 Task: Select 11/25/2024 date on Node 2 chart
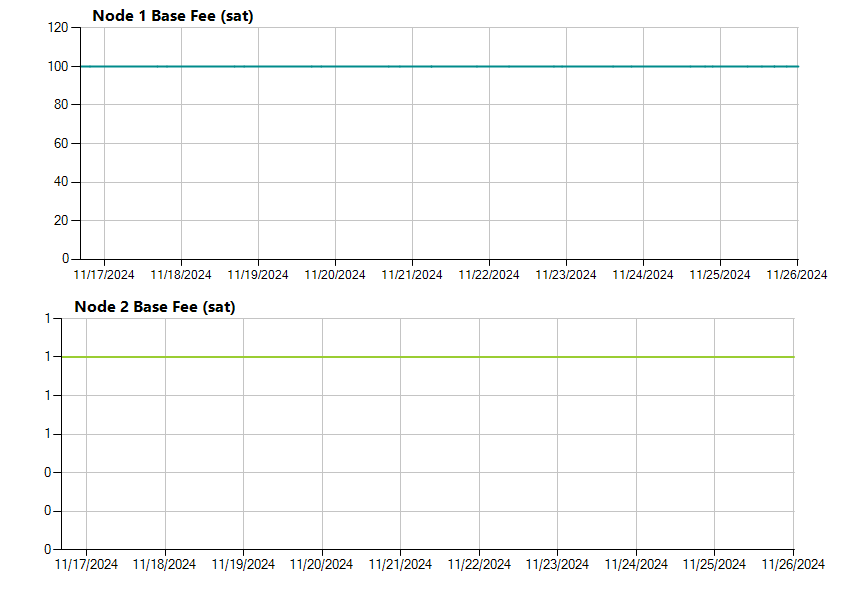click(x=714, y=565)
